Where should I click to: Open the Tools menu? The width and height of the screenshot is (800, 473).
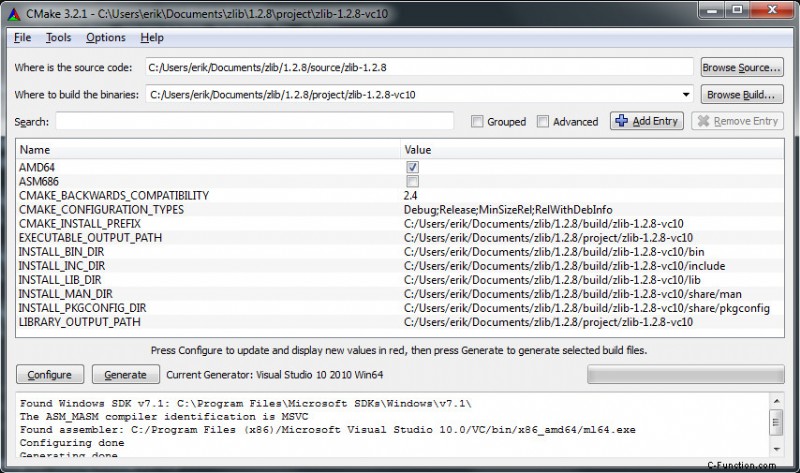tap(58, 38)
